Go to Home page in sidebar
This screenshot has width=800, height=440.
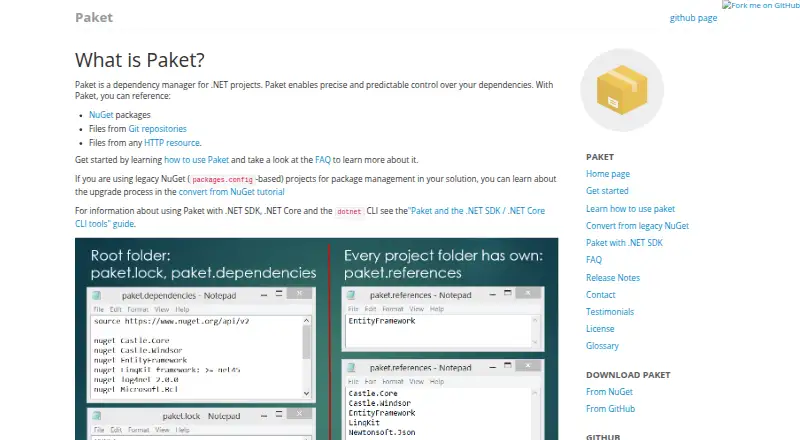[608, 174]
